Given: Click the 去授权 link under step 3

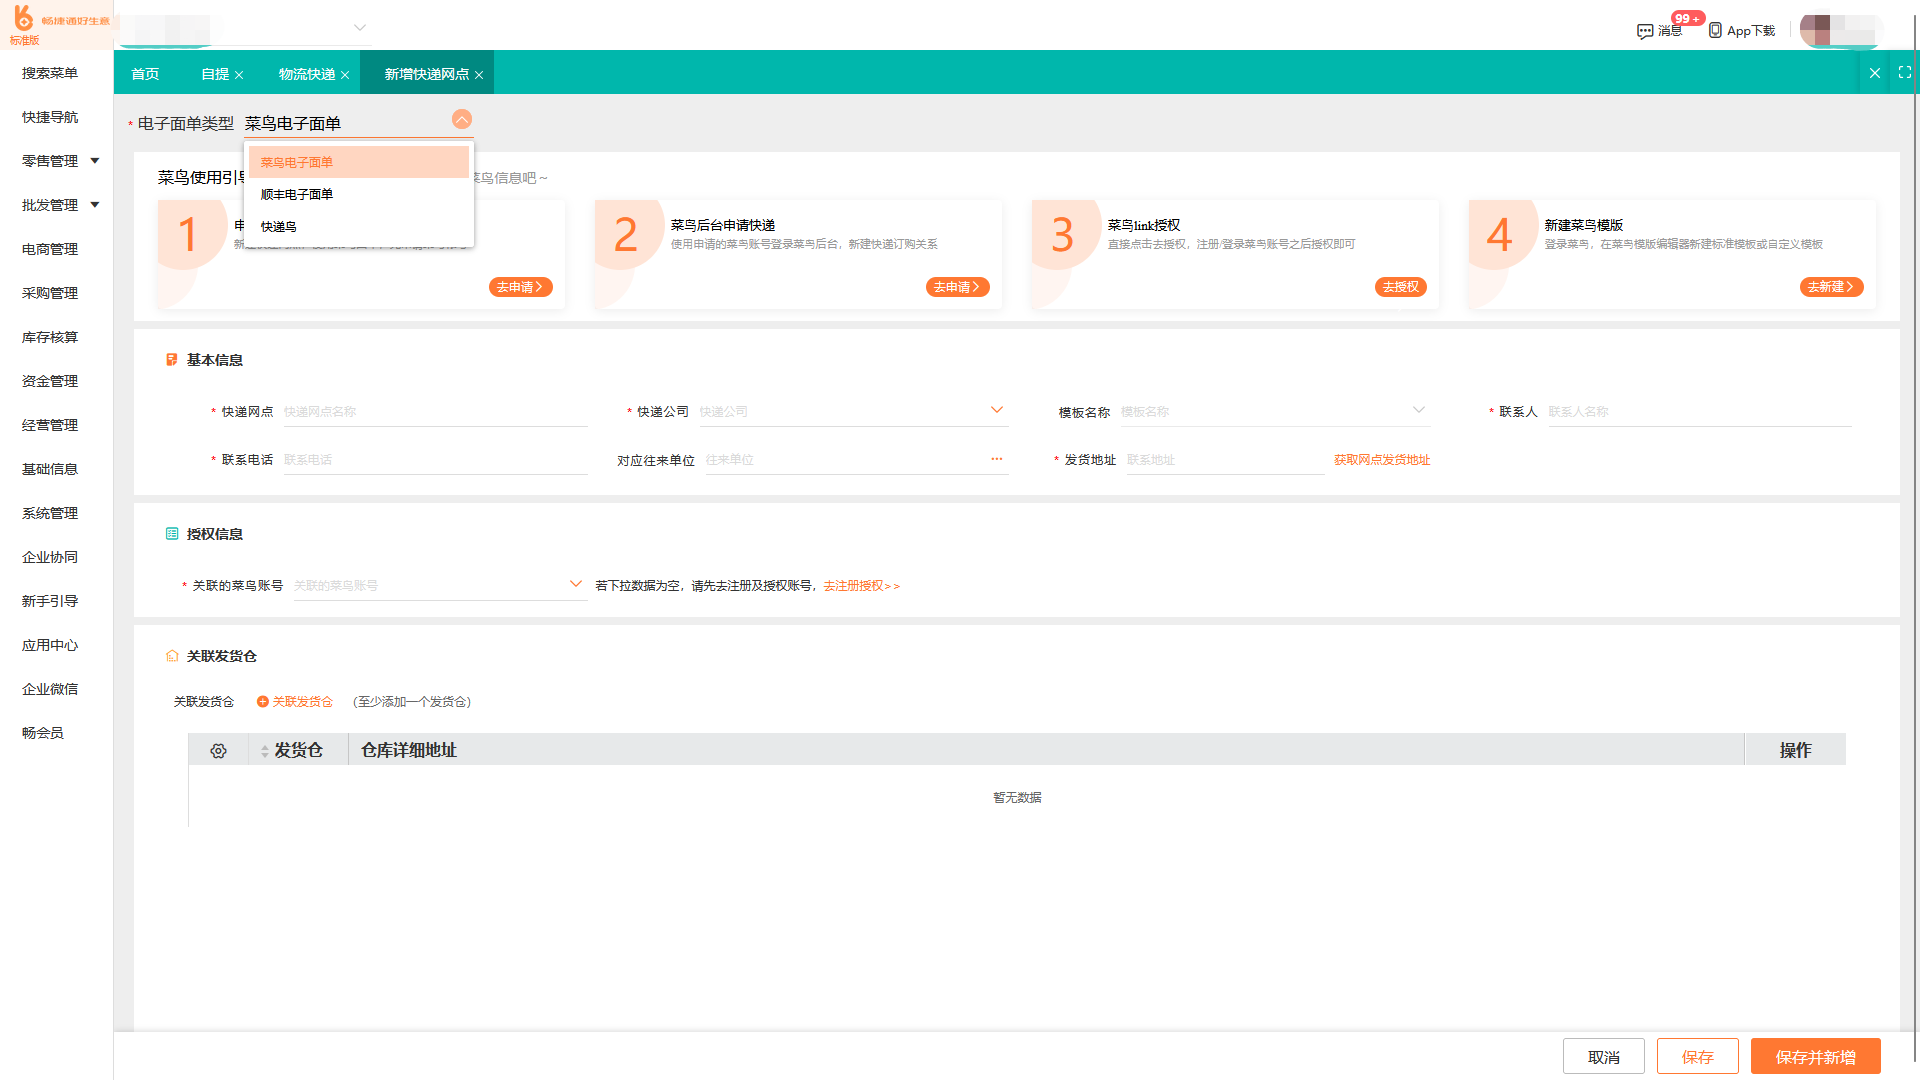Looking at the screenshot, I should click(1402, 287).
